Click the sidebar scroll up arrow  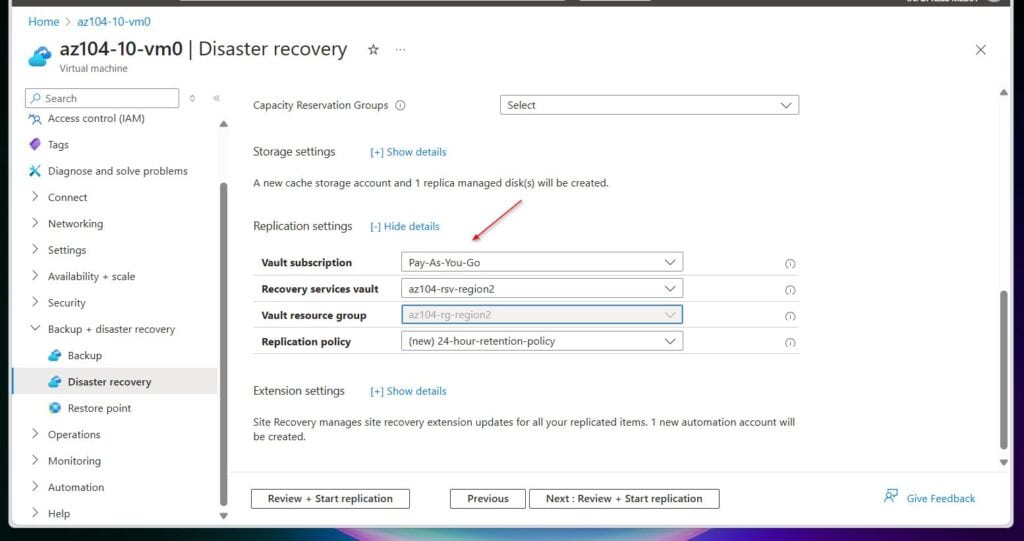click(x=223, y=124)
